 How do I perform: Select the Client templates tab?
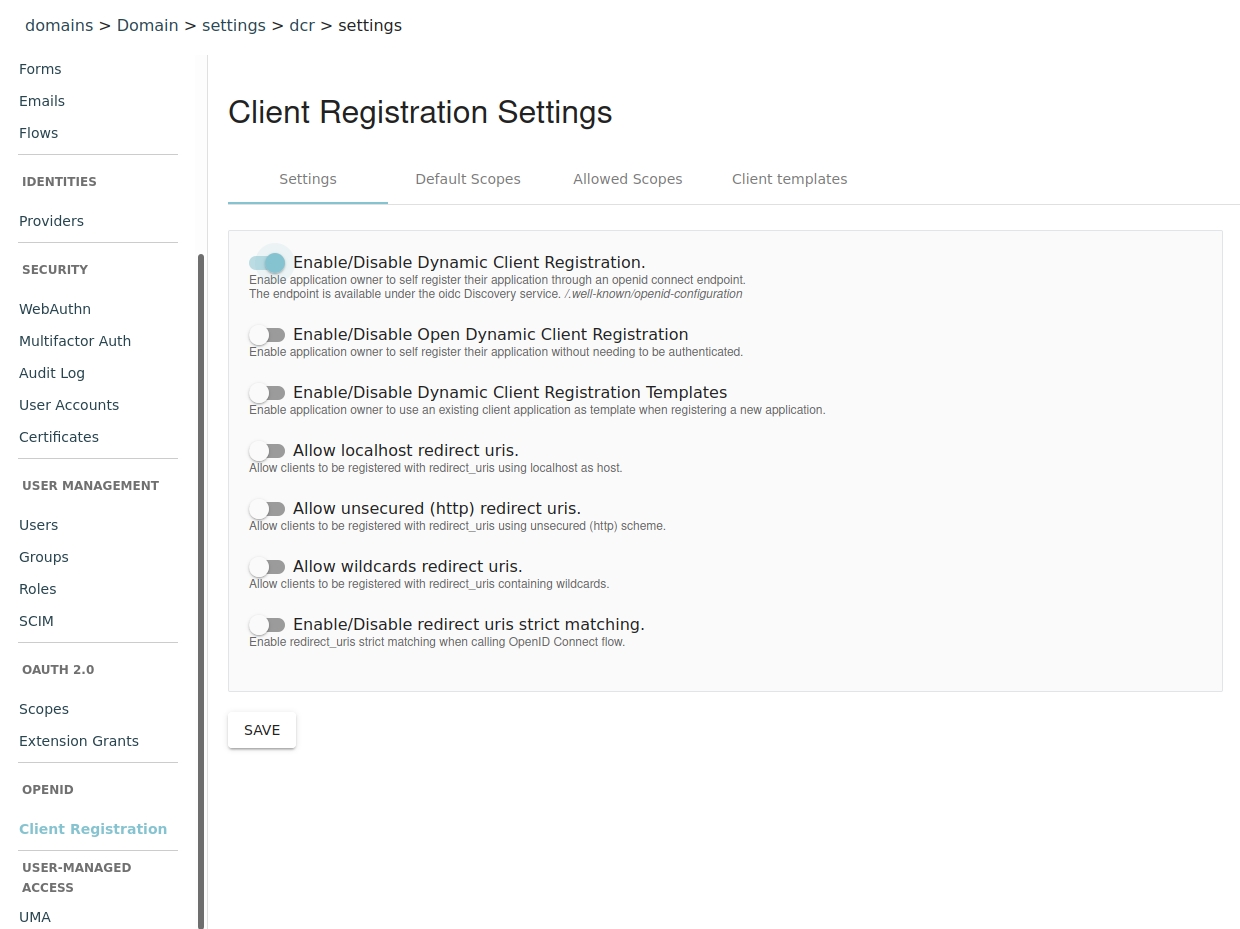click(789, 179)
